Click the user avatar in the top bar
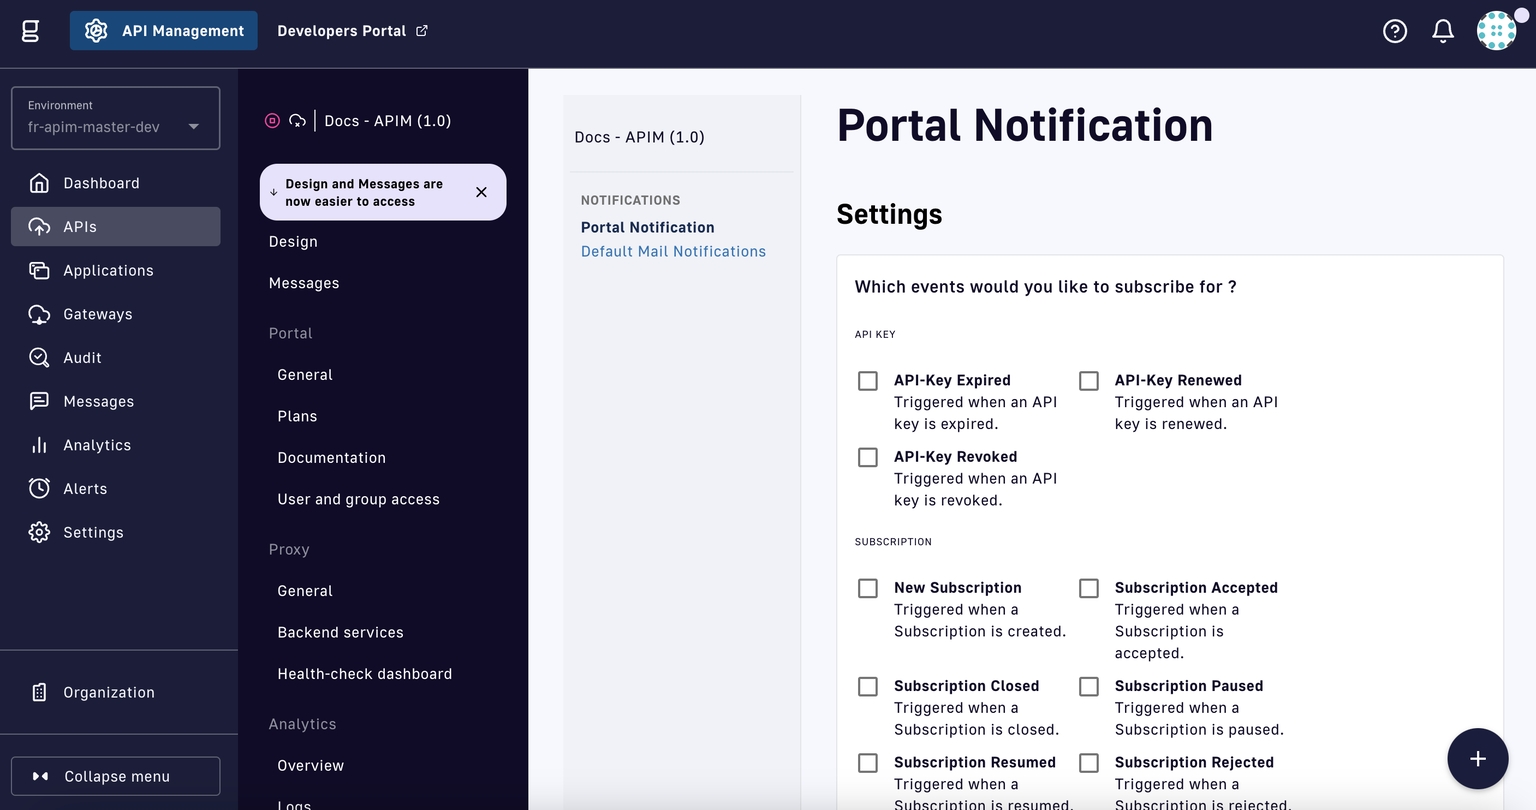Screen dimensions: 1536x810 pos(1496,30)
